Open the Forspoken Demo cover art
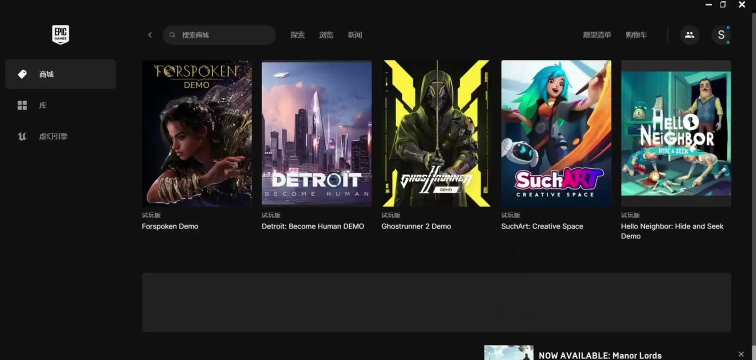 pyautogui.click(x=197, y=133)
